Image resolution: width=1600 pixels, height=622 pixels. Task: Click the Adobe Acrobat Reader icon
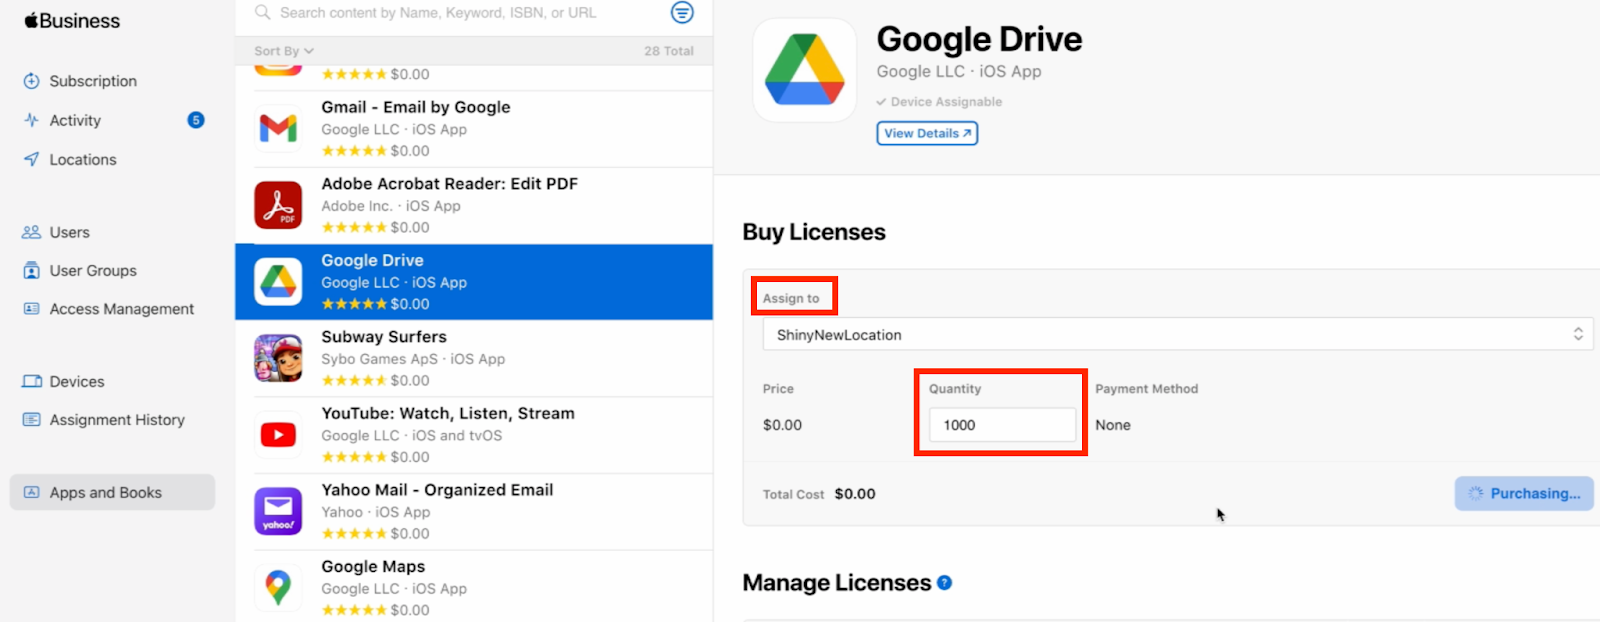pos(278,205)
